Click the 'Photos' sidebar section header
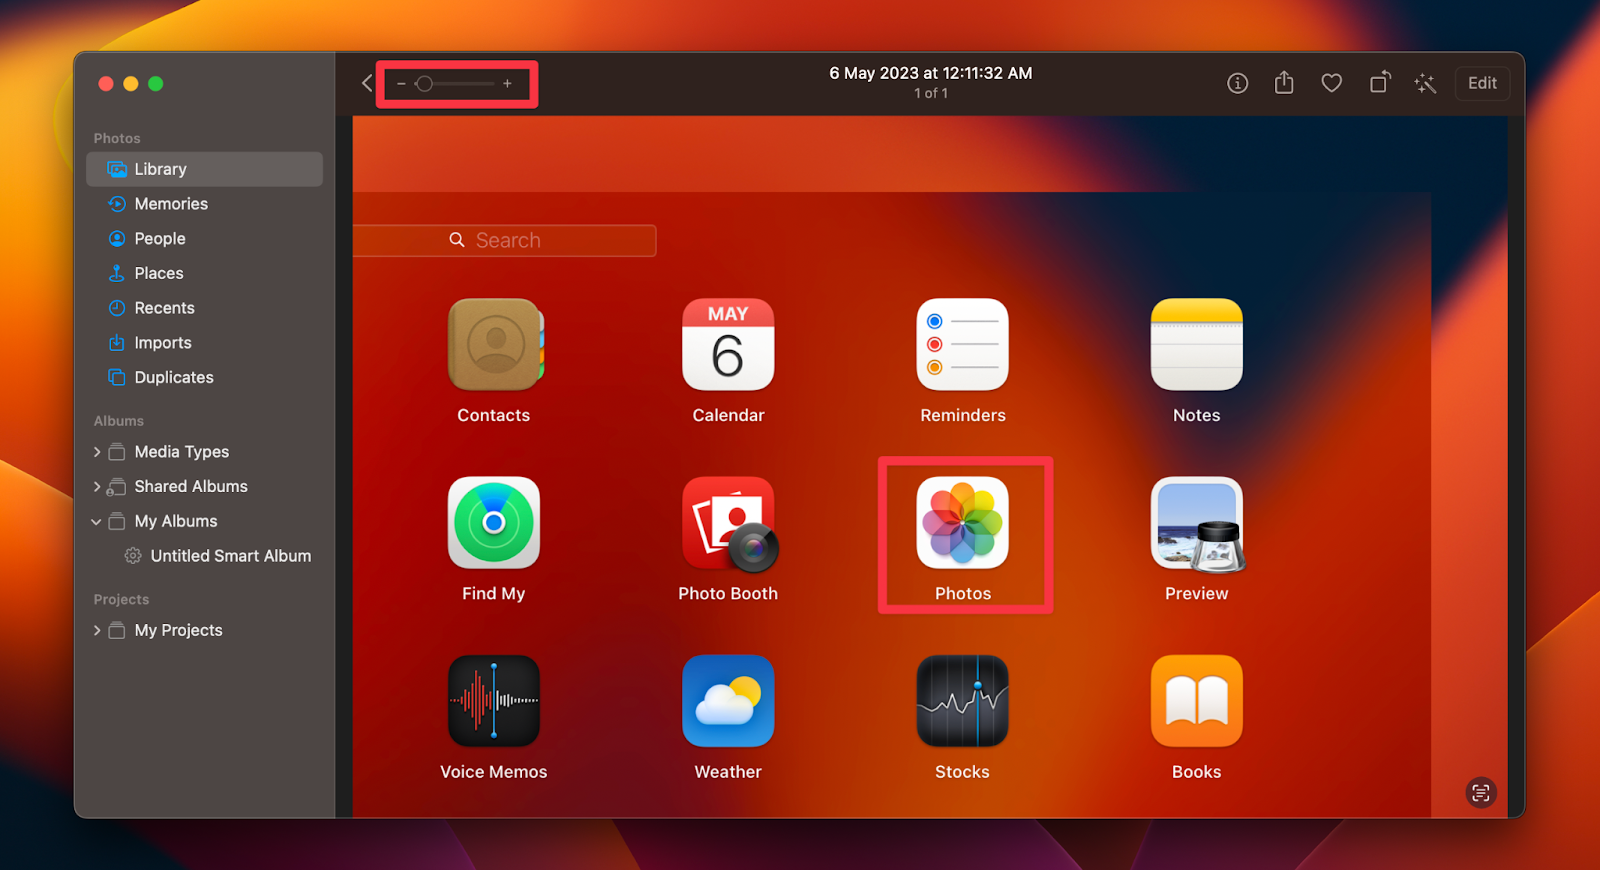The image size is (1600, 870). (117, 138)
